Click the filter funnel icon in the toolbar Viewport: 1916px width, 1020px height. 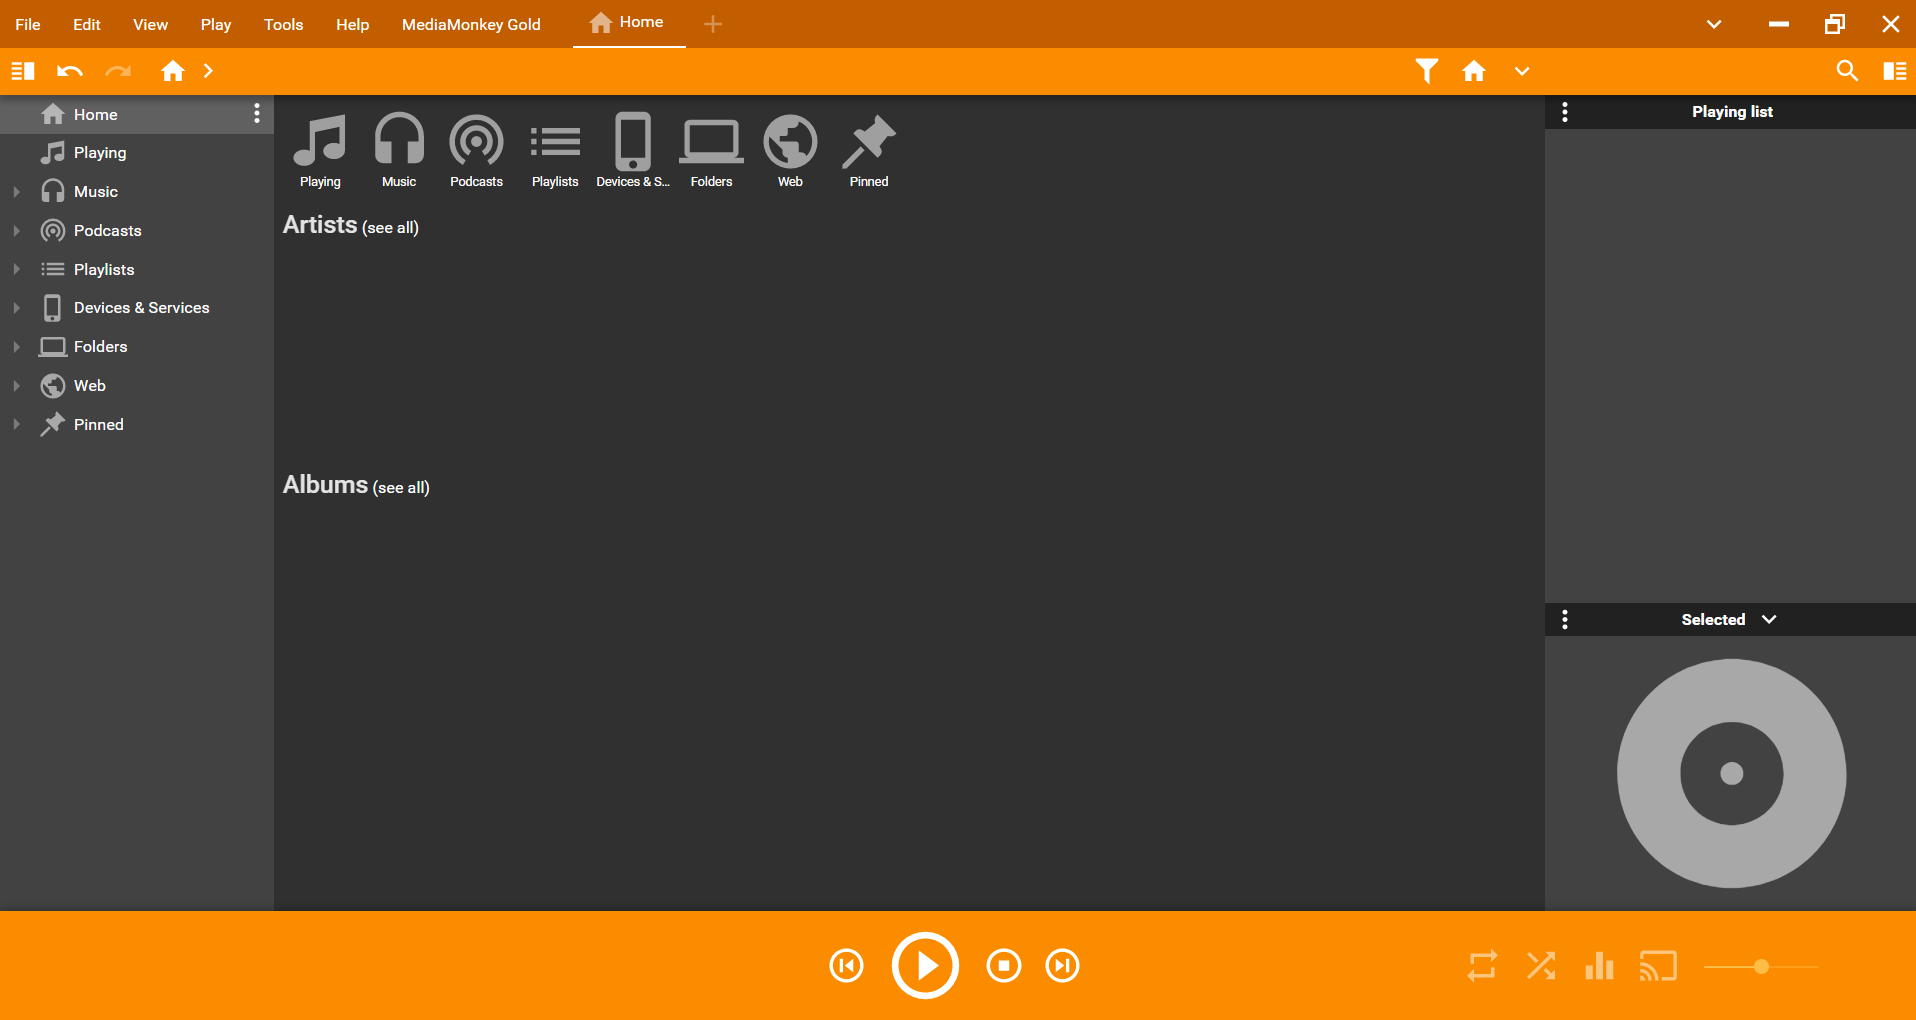pyautogui.click(x=1426, y=71)
